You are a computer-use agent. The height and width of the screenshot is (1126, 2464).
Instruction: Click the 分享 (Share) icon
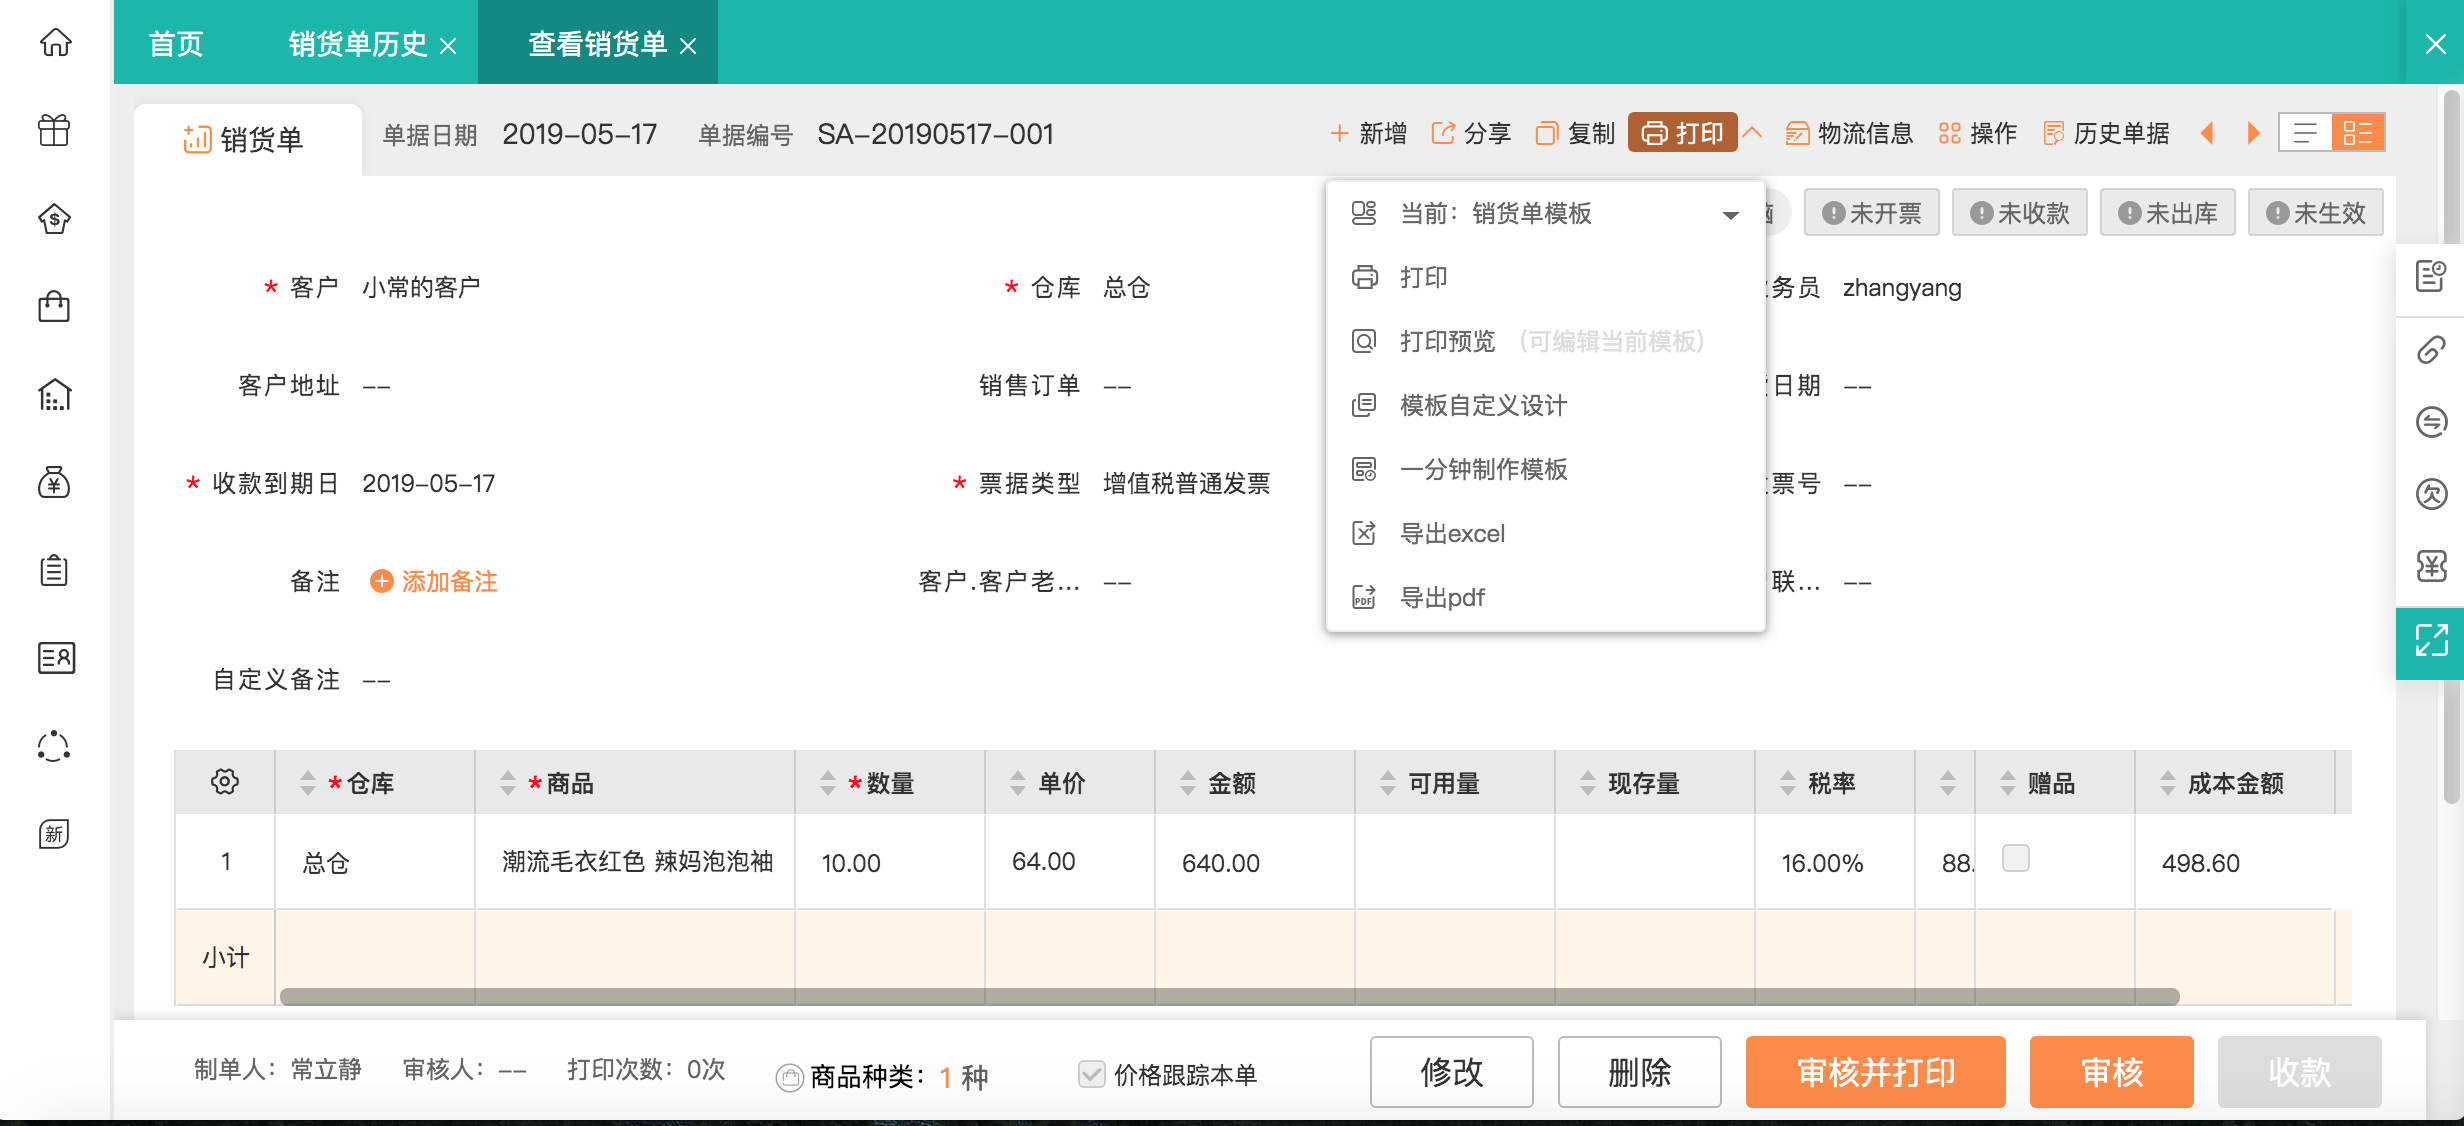coord(1441,132)
